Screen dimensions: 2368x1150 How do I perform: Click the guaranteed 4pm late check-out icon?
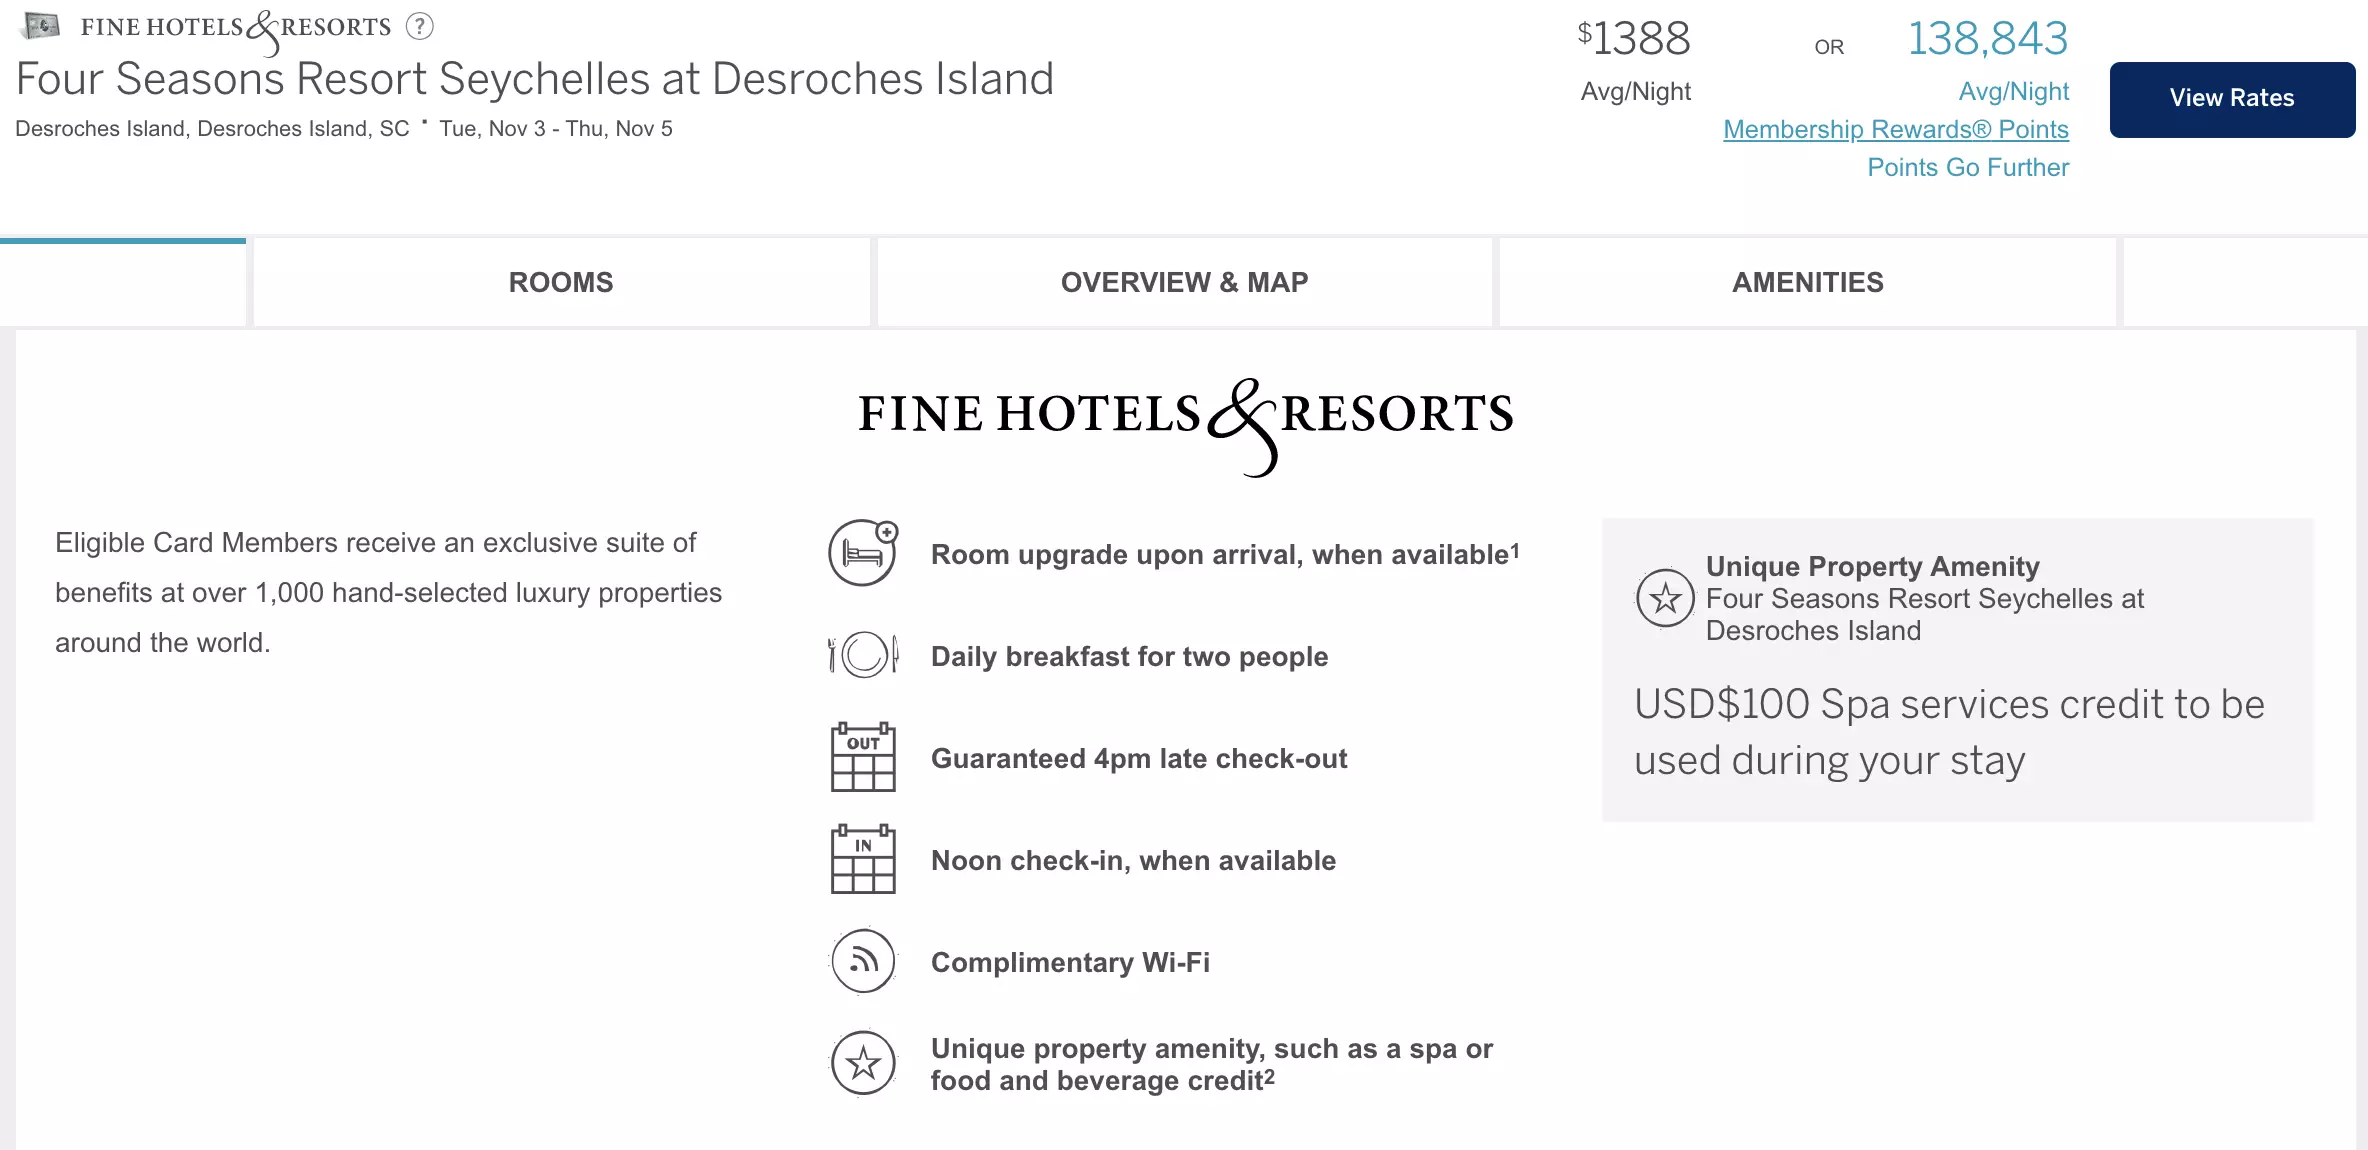864,757
